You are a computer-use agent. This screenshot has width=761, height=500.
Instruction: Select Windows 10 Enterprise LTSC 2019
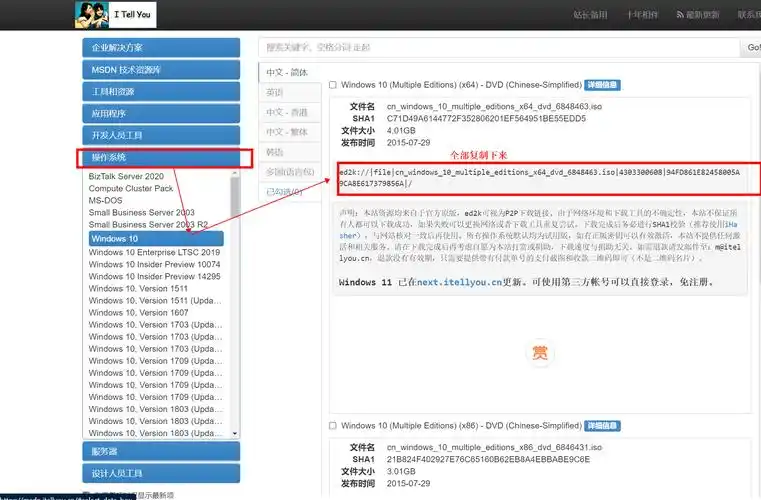click(154, 252)
